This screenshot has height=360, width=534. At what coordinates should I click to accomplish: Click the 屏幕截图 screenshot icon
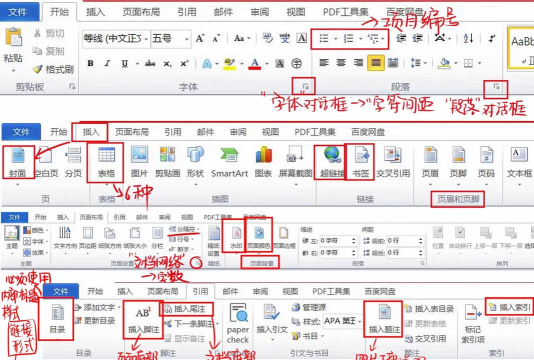(295, 155)
